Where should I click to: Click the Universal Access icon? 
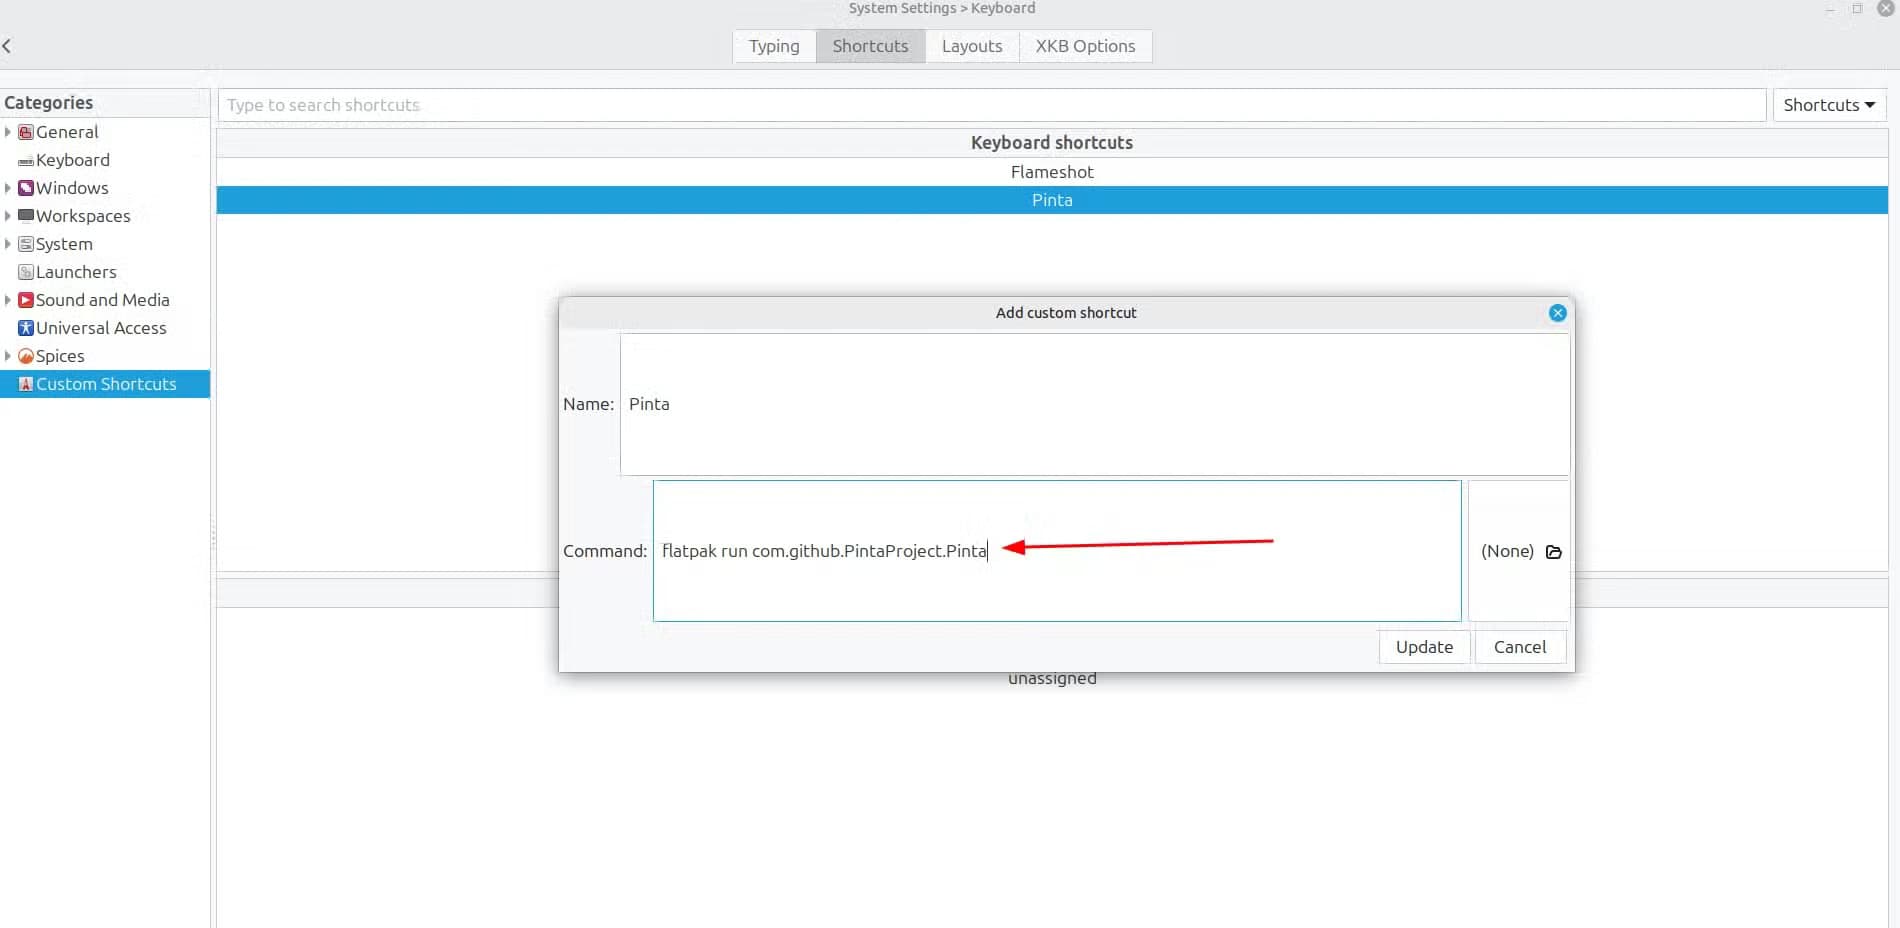[x=26, y=328]
